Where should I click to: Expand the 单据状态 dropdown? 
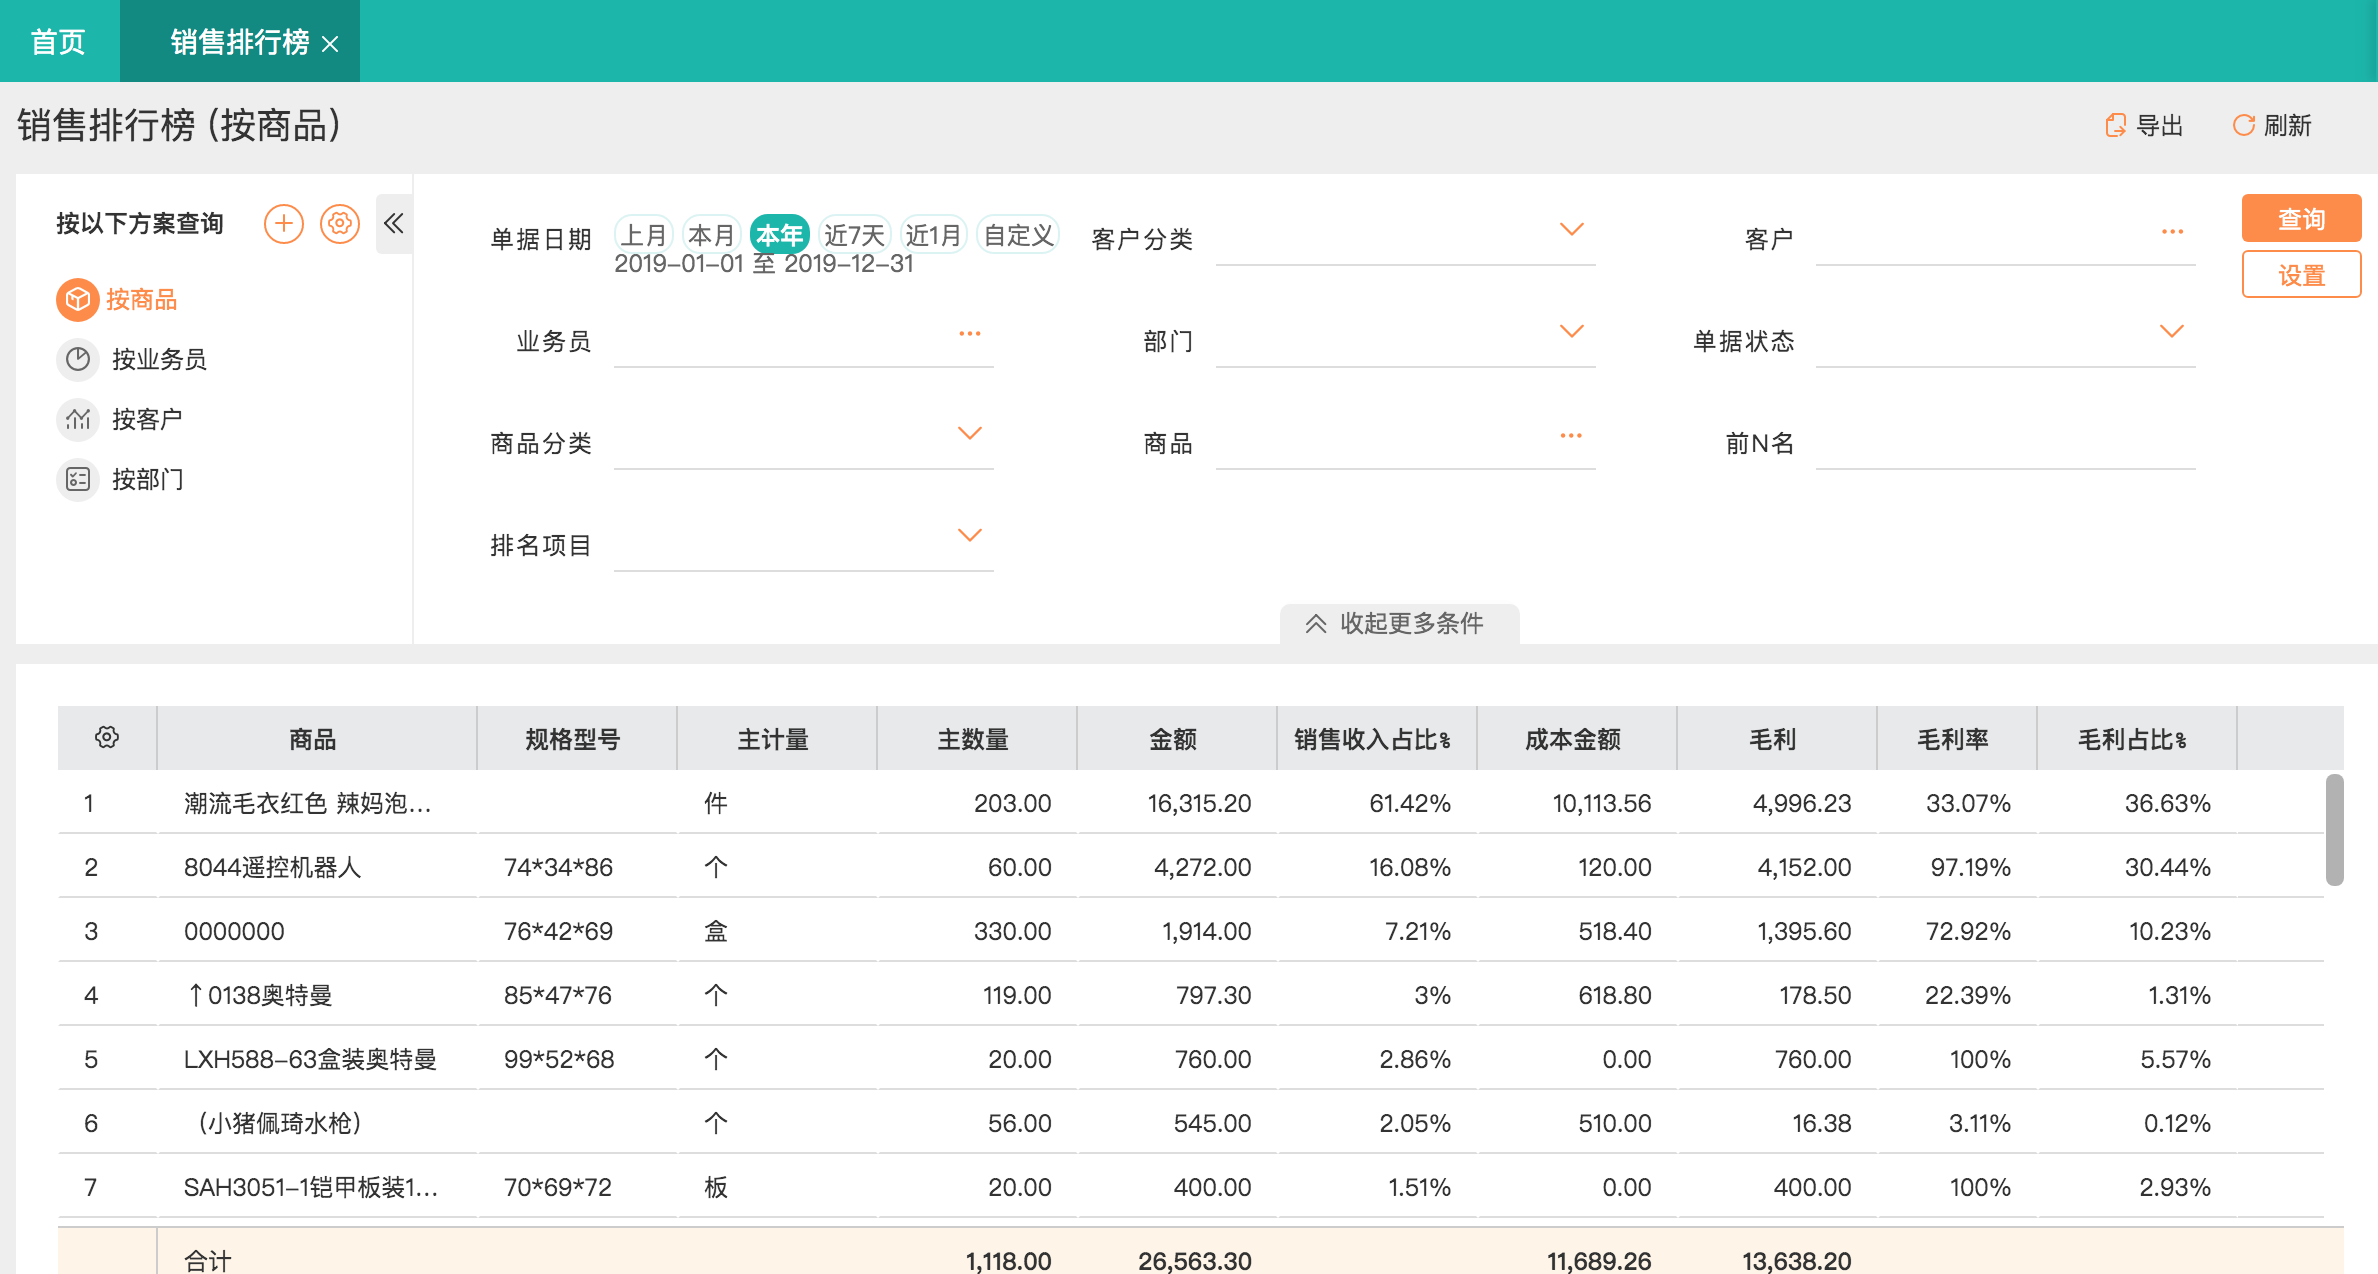[x=2175, y=332]
